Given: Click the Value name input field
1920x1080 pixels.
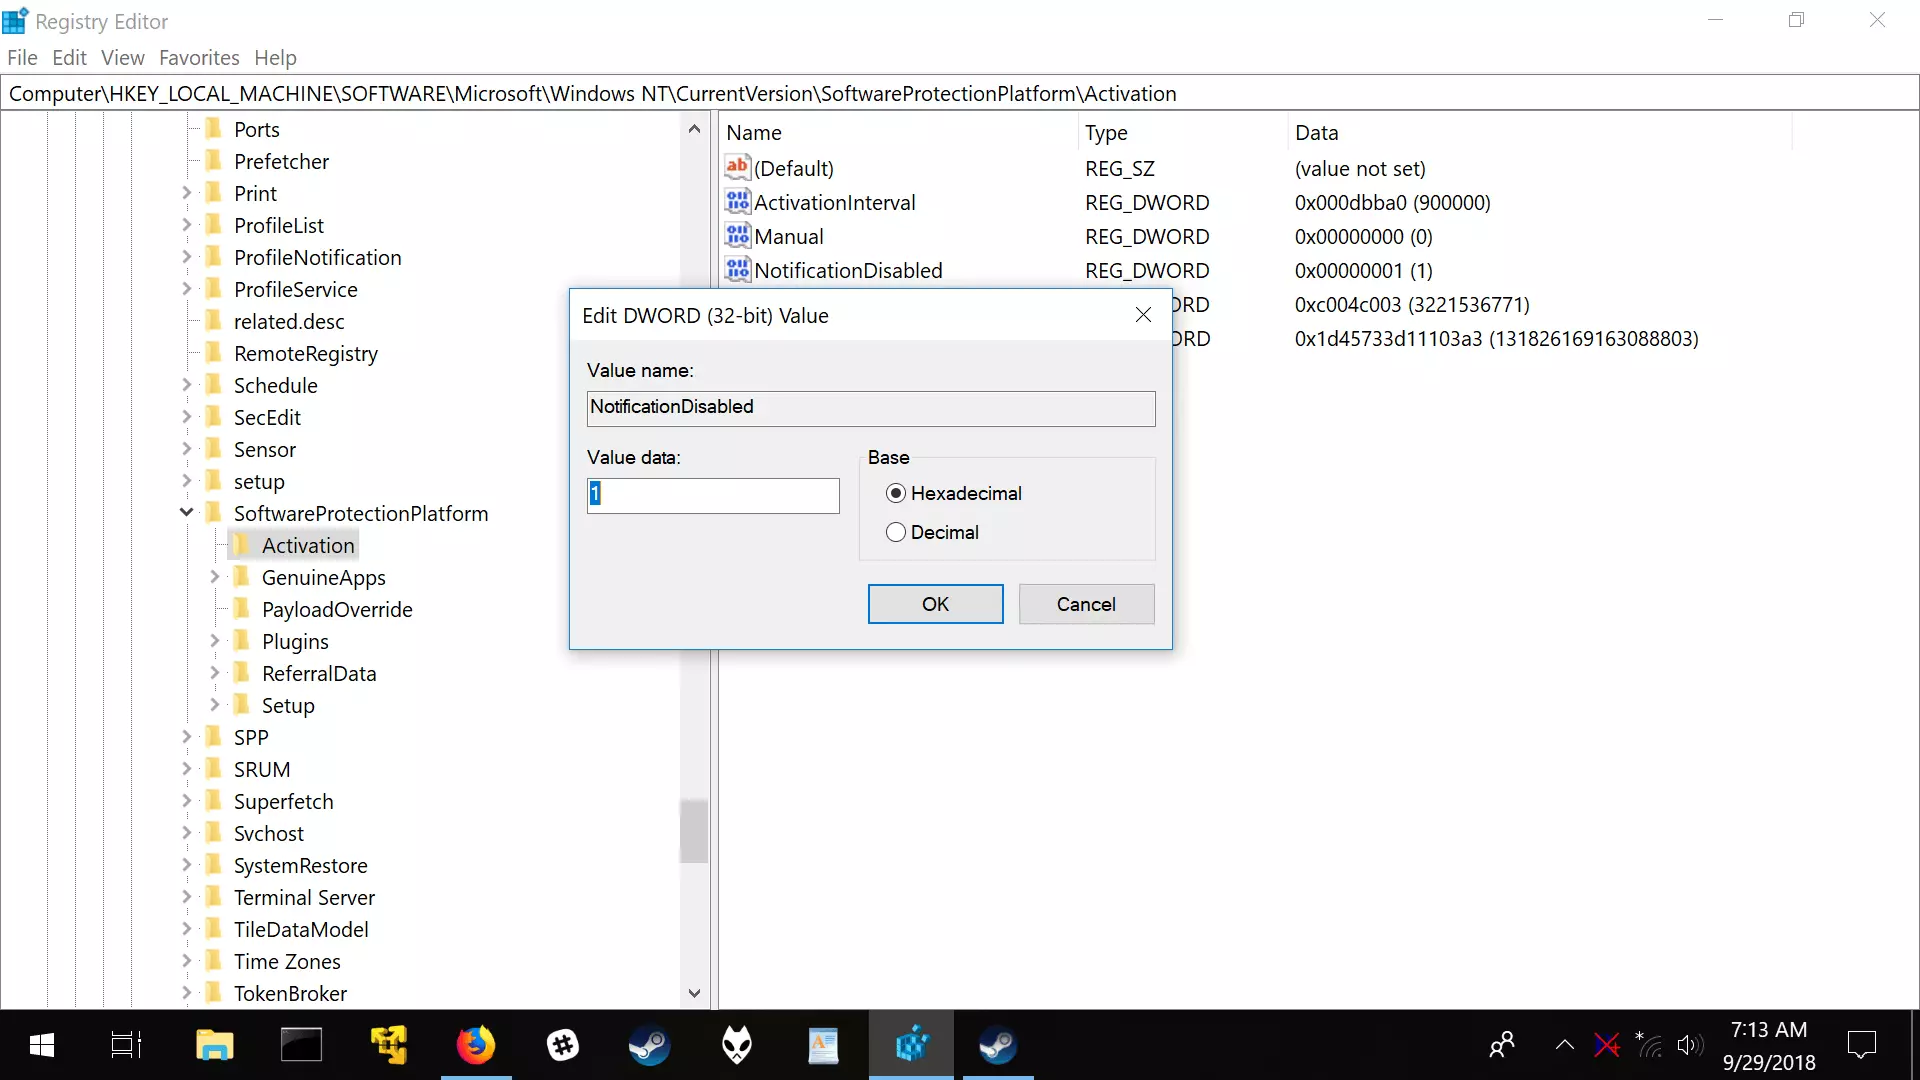Looking at the screenshot, I should point(870,406).
